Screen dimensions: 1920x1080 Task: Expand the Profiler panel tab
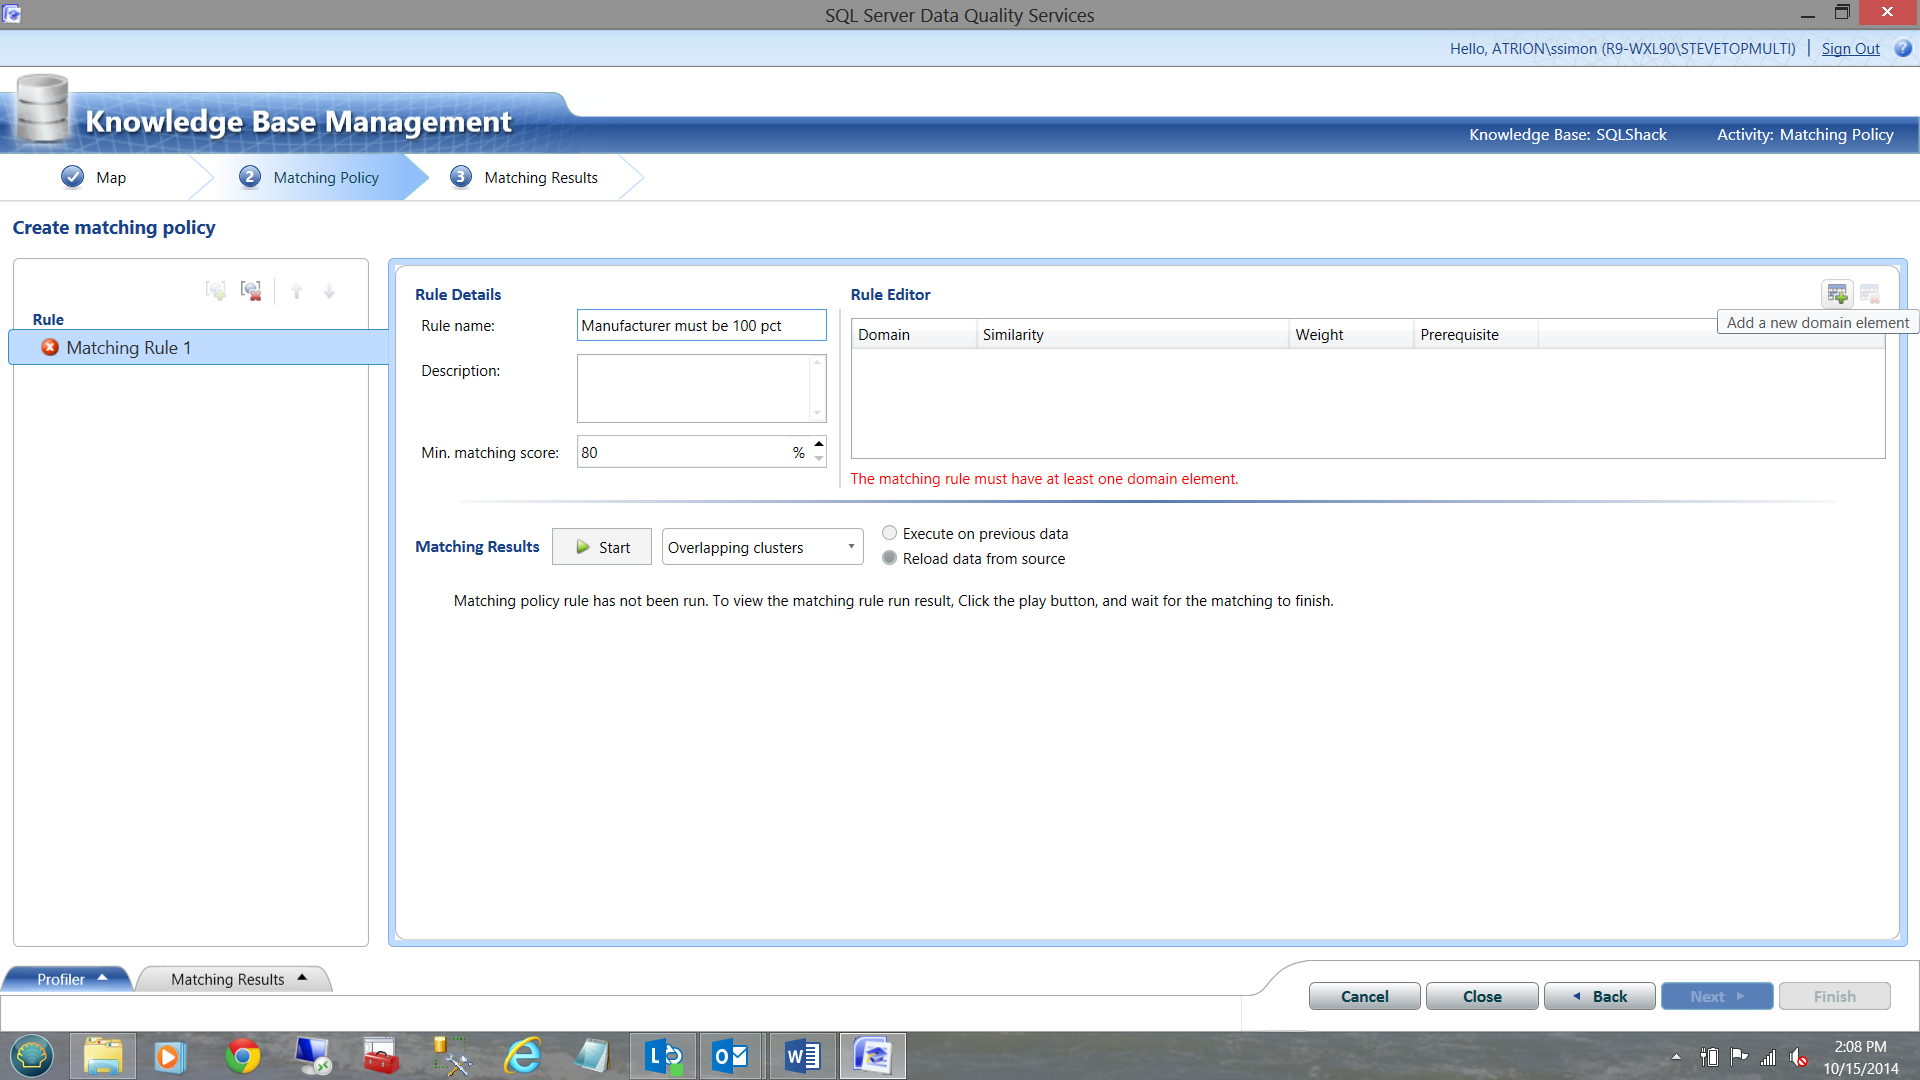coord(68,979)
